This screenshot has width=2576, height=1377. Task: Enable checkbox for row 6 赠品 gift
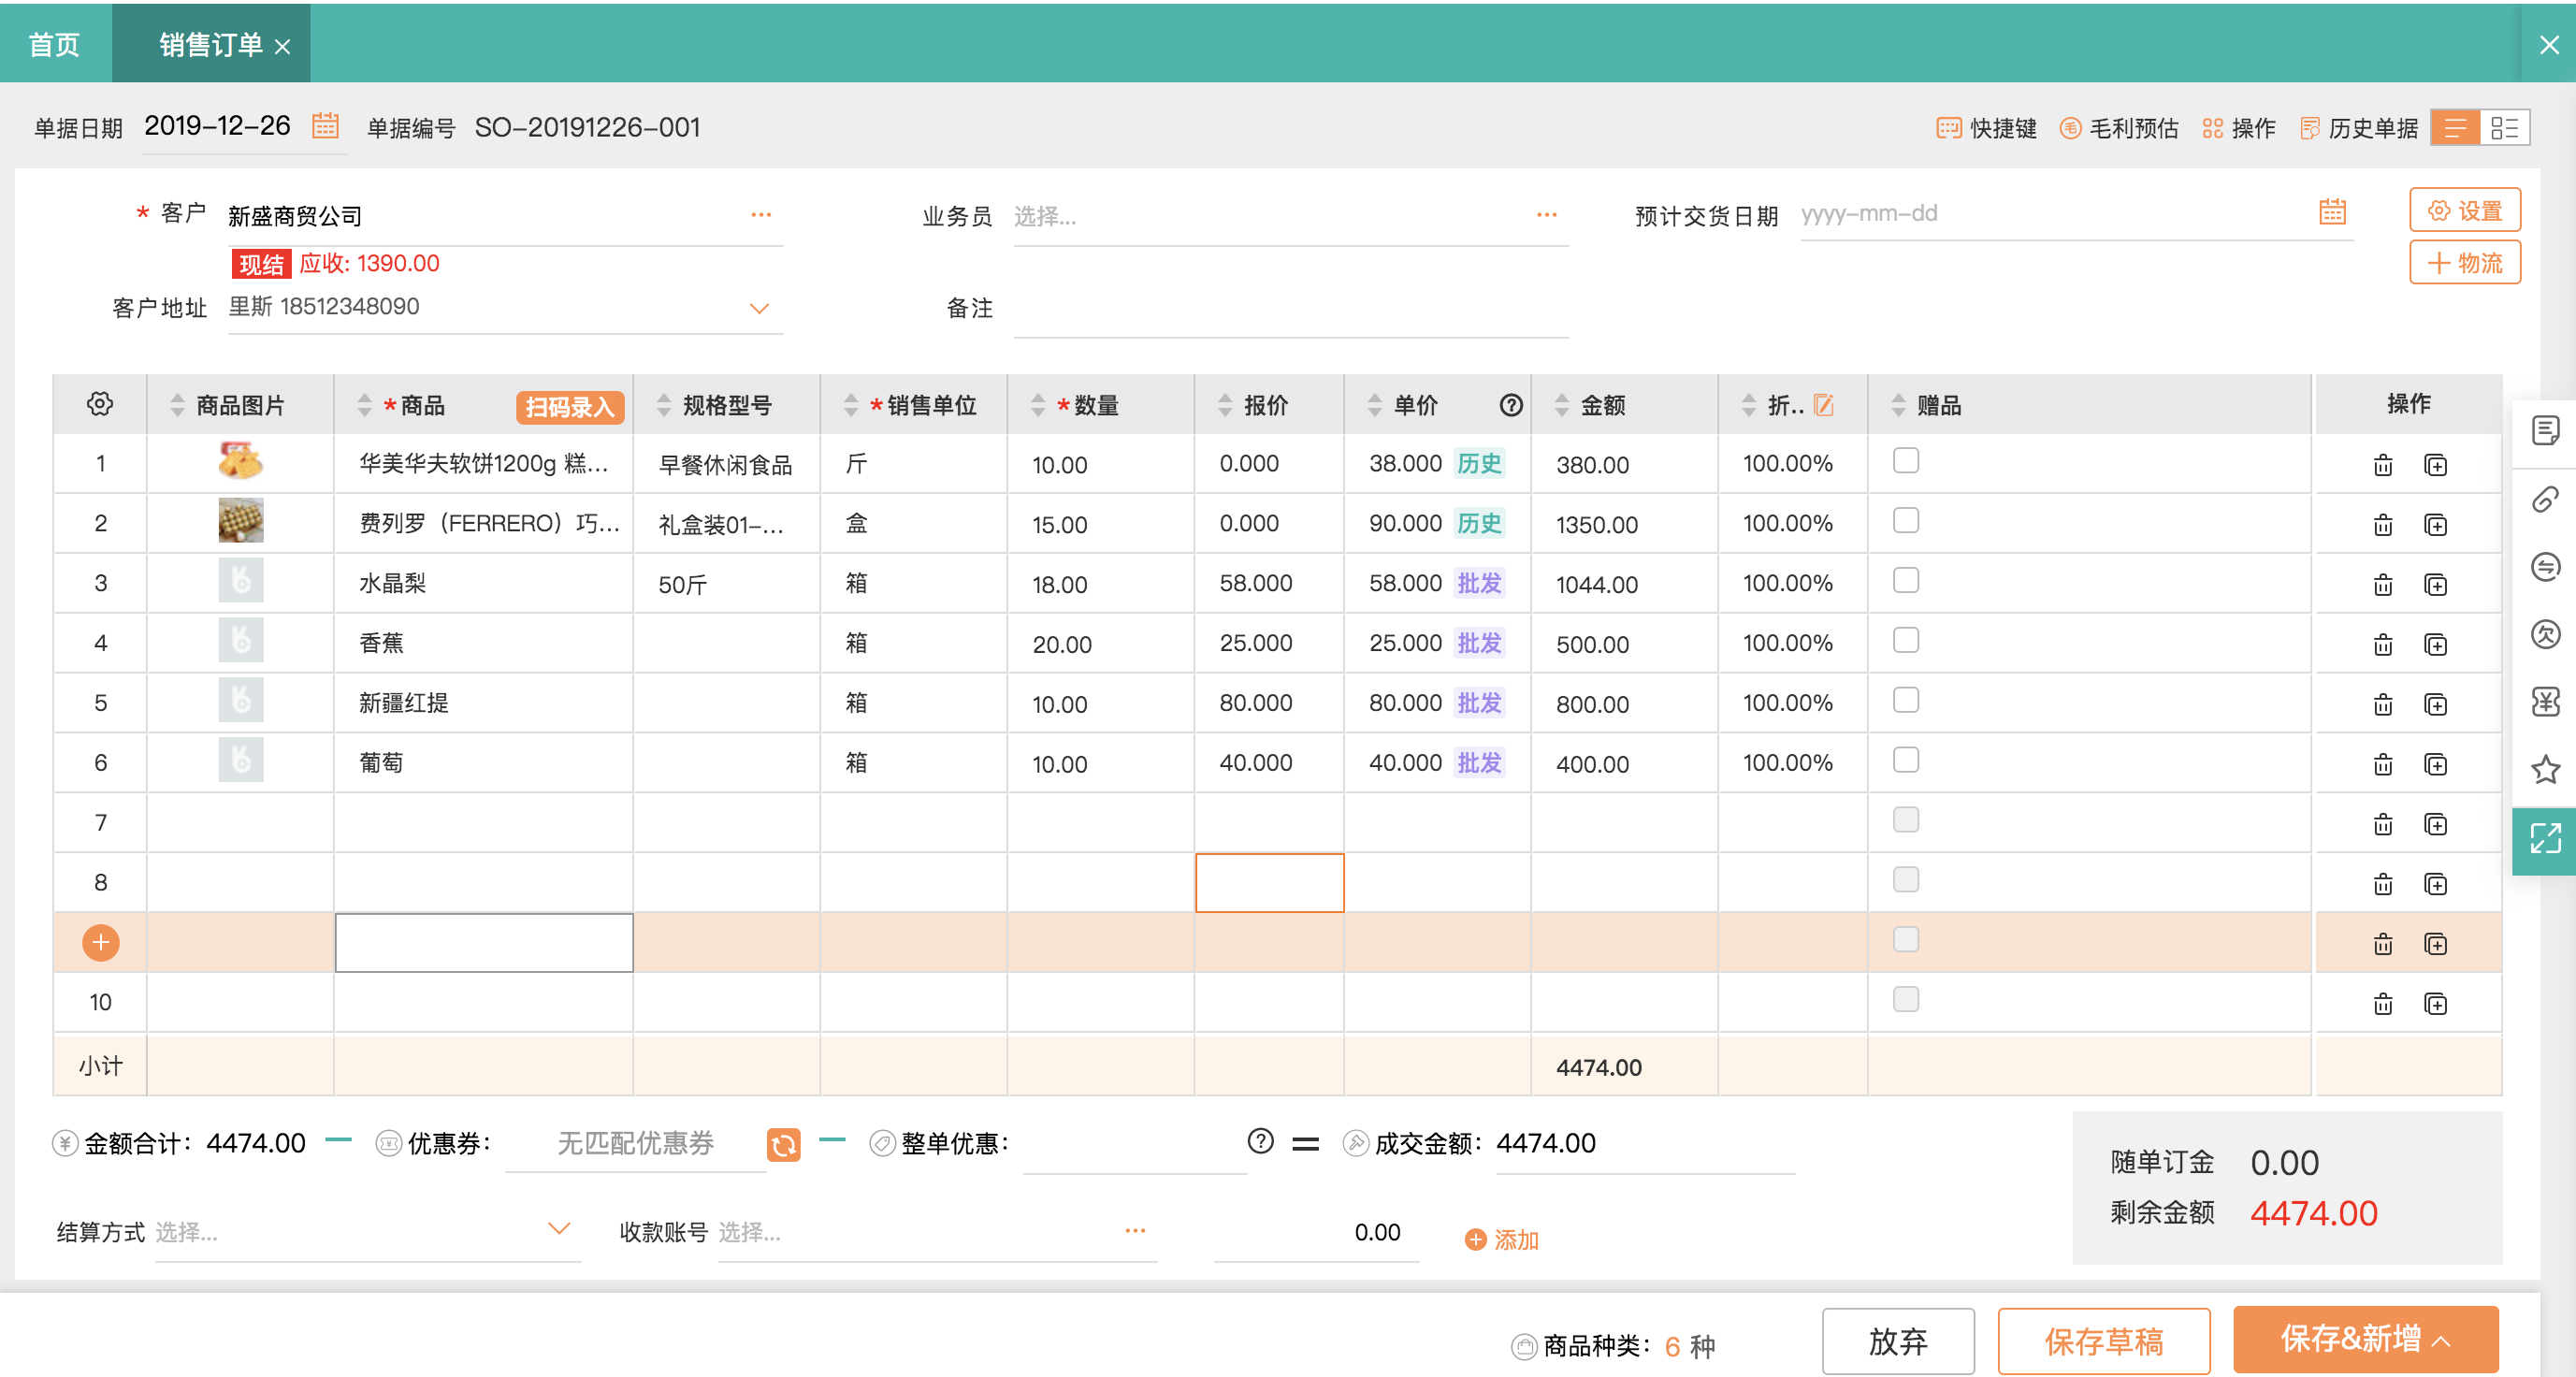pyautogui.click(x=1906, y=761)
